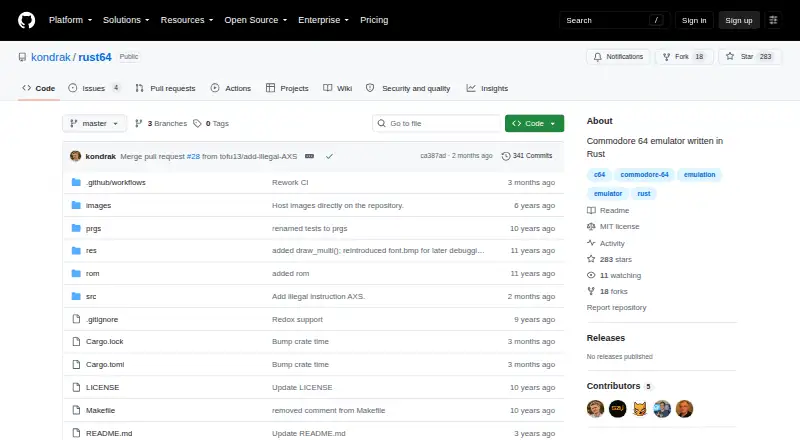This screenshot has width=800, height=440.
Task: Open the prgs folder
Action: [93, 228]
